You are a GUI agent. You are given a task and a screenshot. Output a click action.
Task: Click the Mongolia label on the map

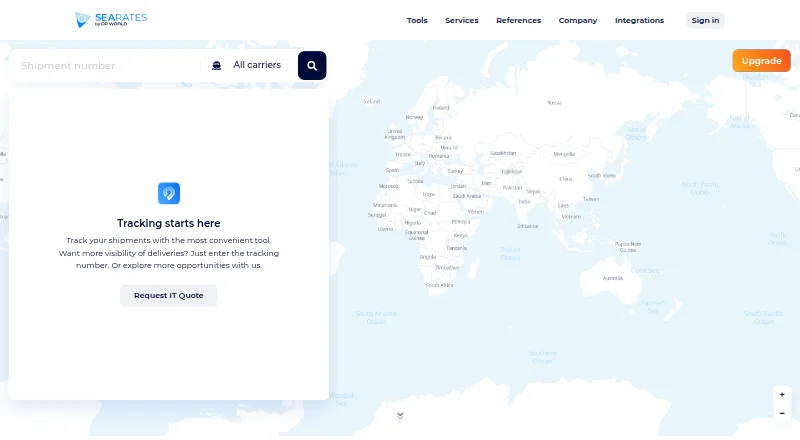point(564,154)
